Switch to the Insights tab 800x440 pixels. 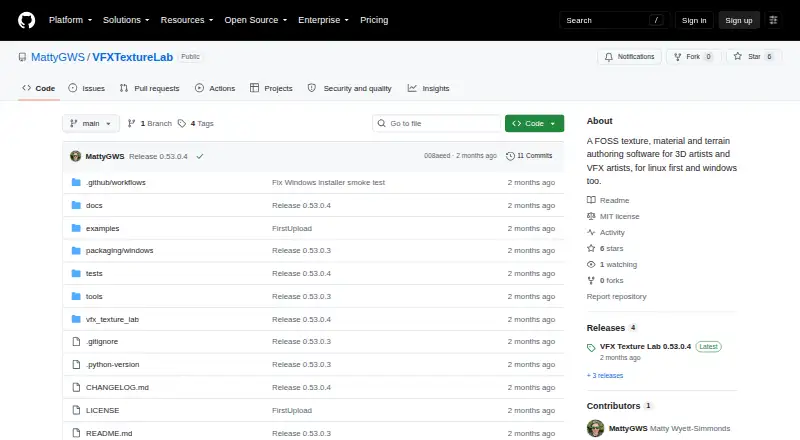click(x=429, y=88)
